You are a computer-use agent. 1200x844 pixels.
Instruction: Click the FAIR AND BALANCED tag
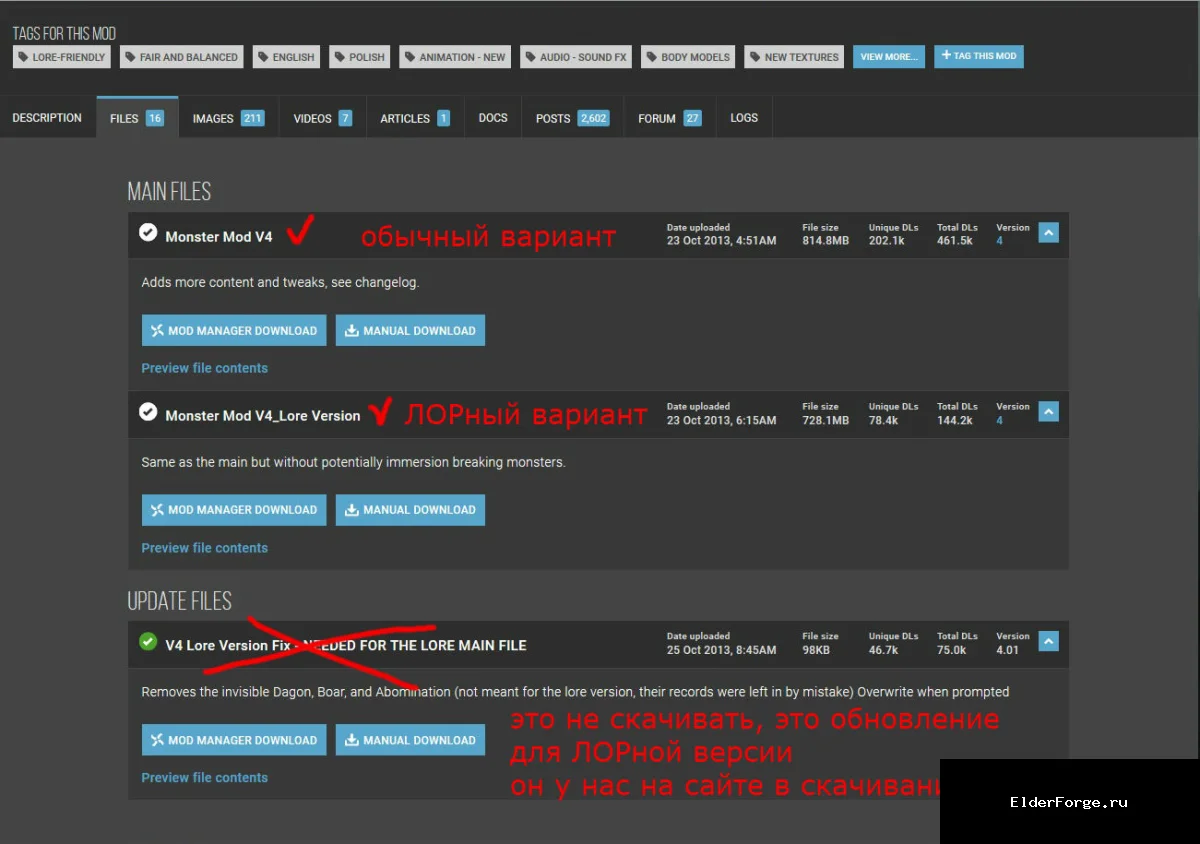click(181, 57)
